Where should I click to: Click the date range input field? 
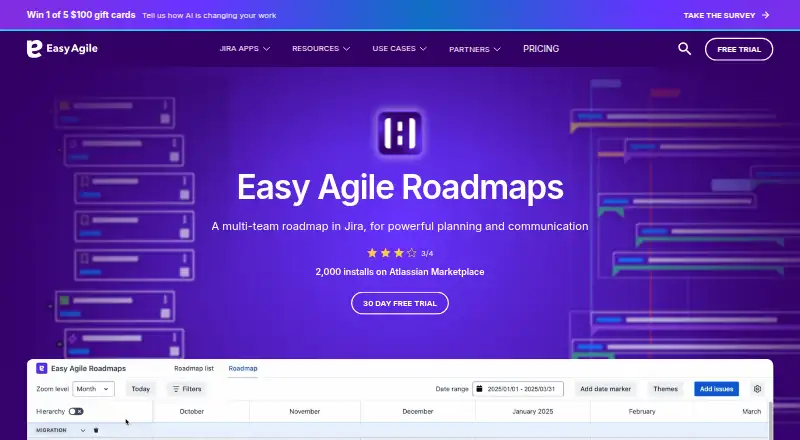tap(518, 389)
